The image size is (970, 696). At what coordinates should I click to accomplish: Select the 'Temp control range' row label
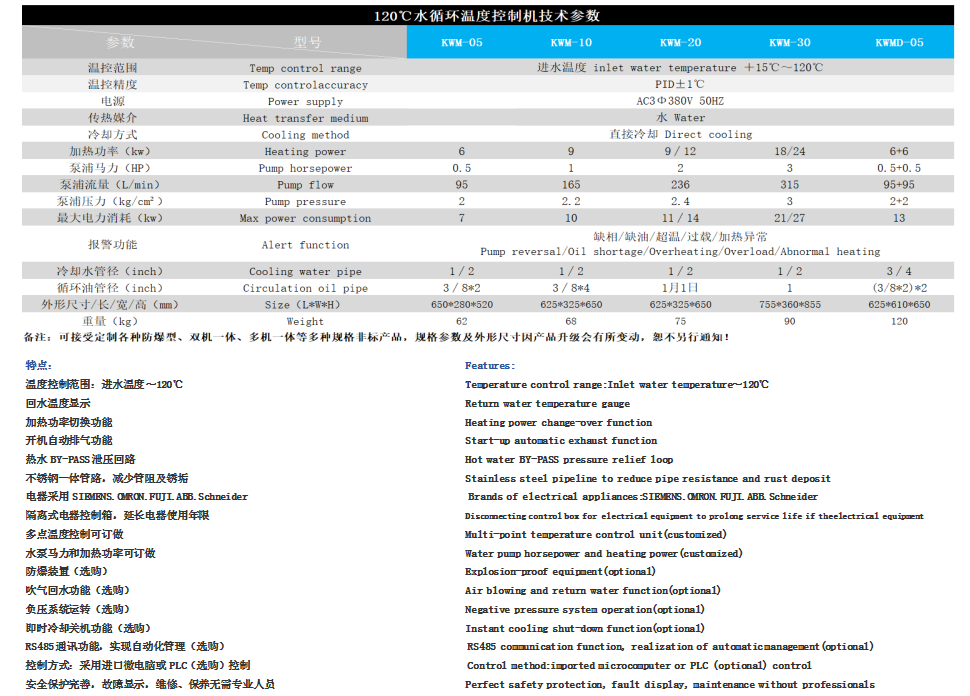click(305, 69)
